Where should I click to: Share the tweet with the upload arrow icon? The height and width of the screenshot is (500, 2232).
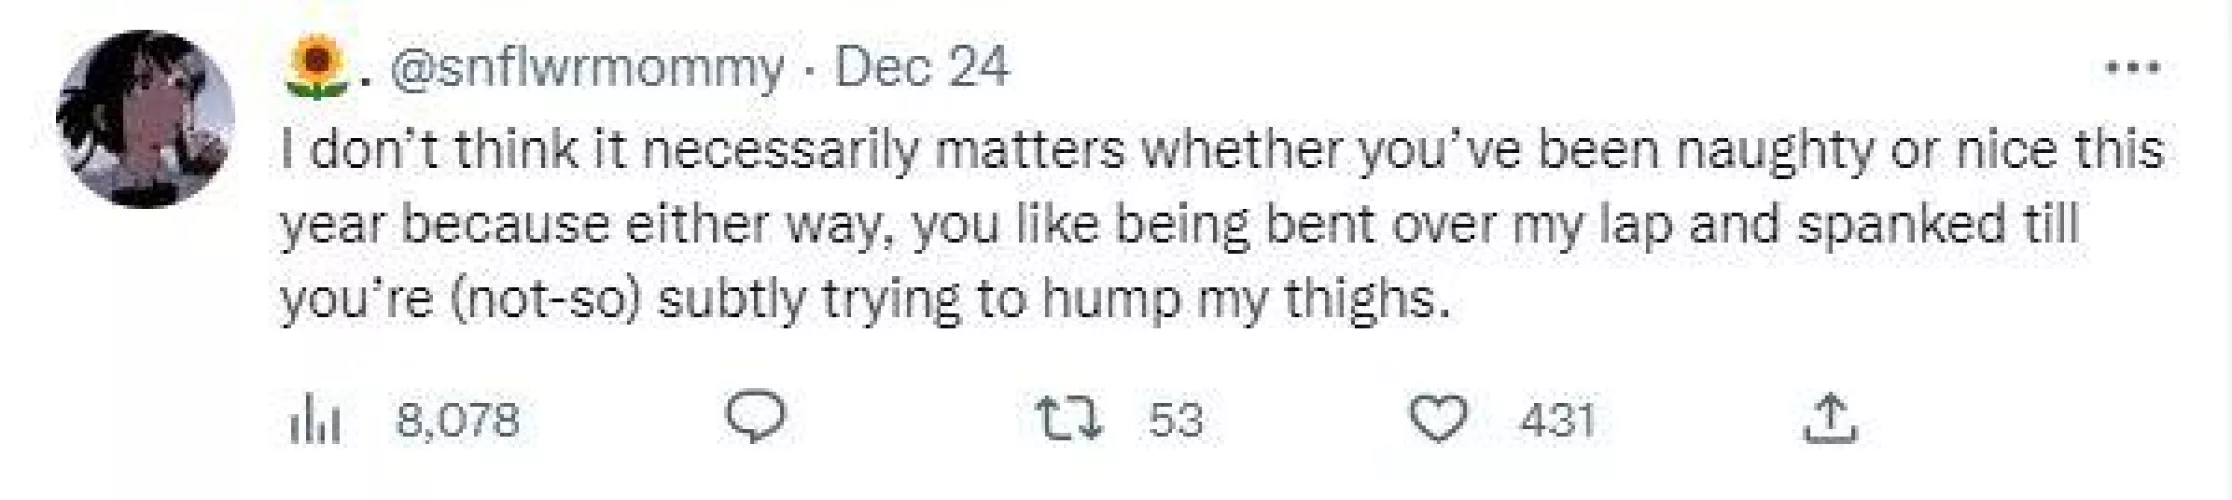1829,419
